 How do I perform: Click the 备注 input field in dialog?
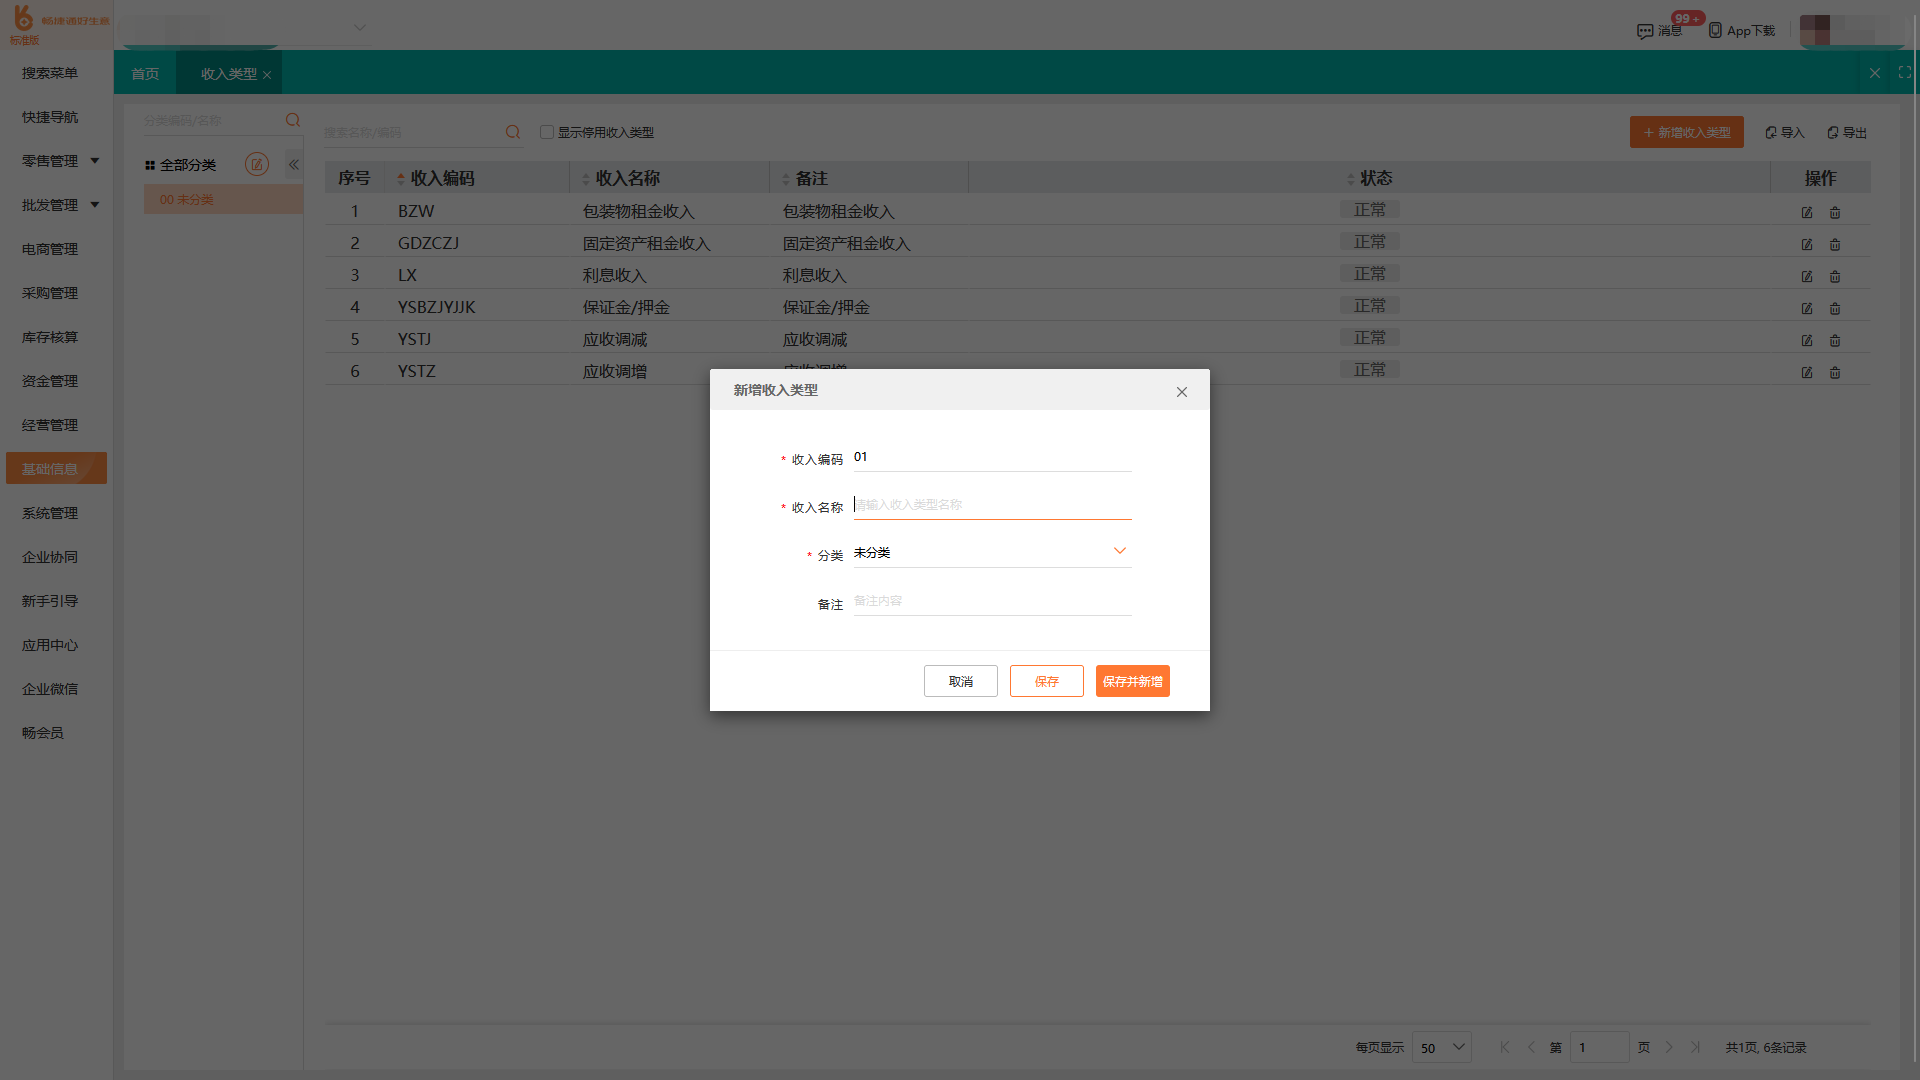[992, 600]
